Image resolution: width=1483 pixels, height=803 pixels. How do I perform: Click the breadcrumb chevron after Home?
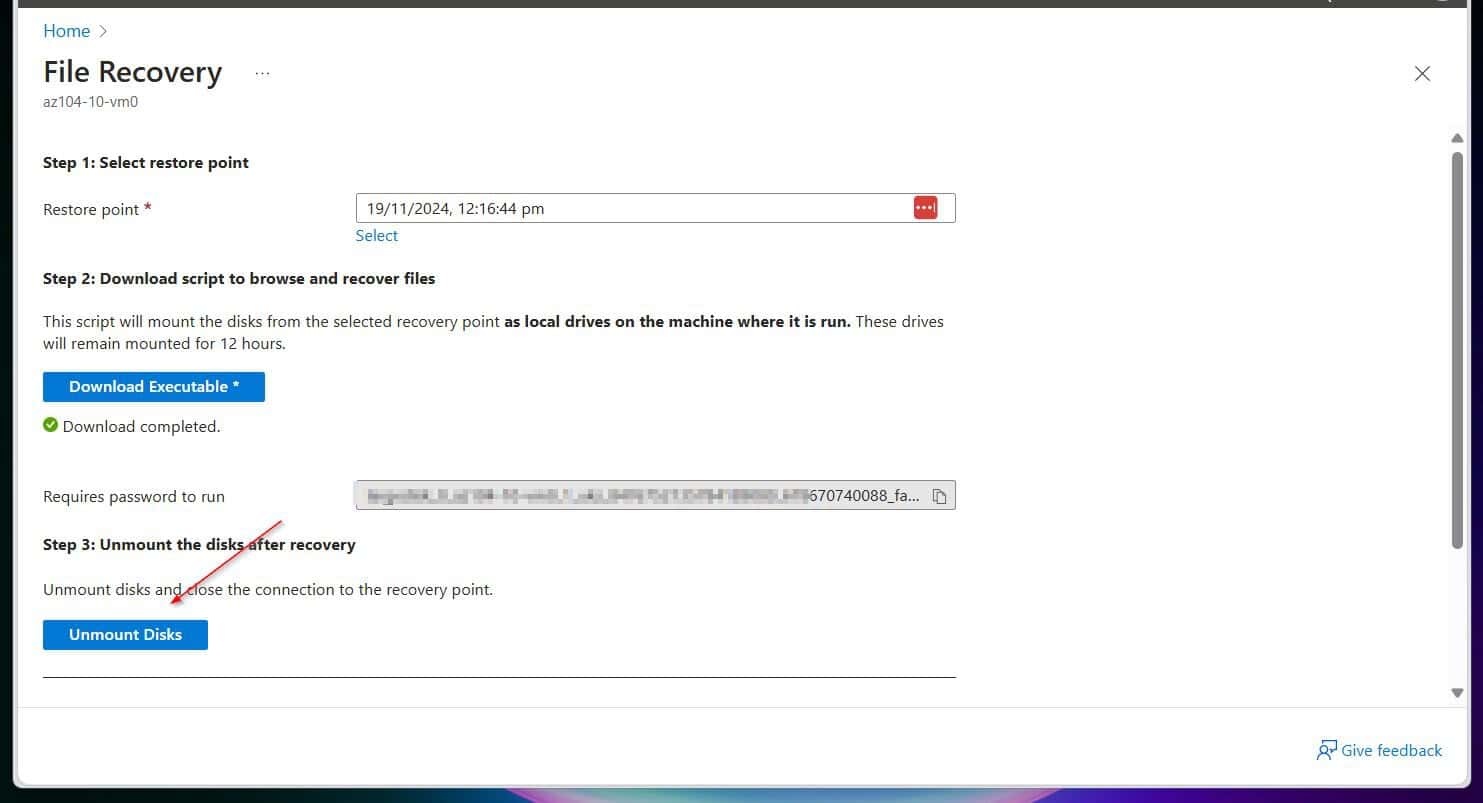(104, 32)
